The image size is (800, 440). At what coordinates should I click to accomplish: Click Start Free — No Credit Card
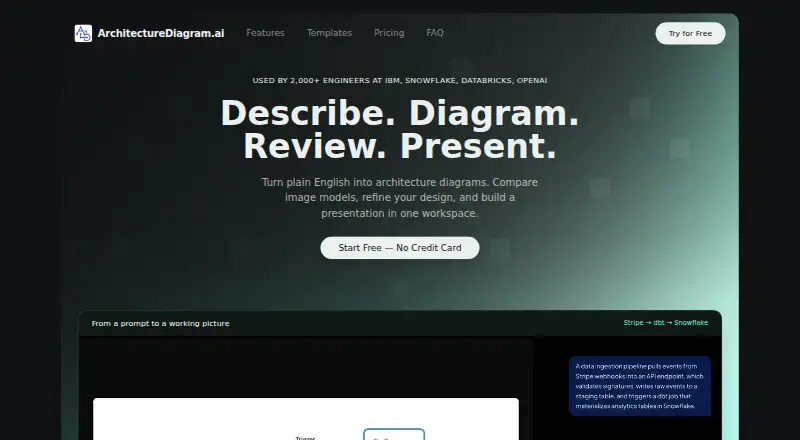coord(399,248)
